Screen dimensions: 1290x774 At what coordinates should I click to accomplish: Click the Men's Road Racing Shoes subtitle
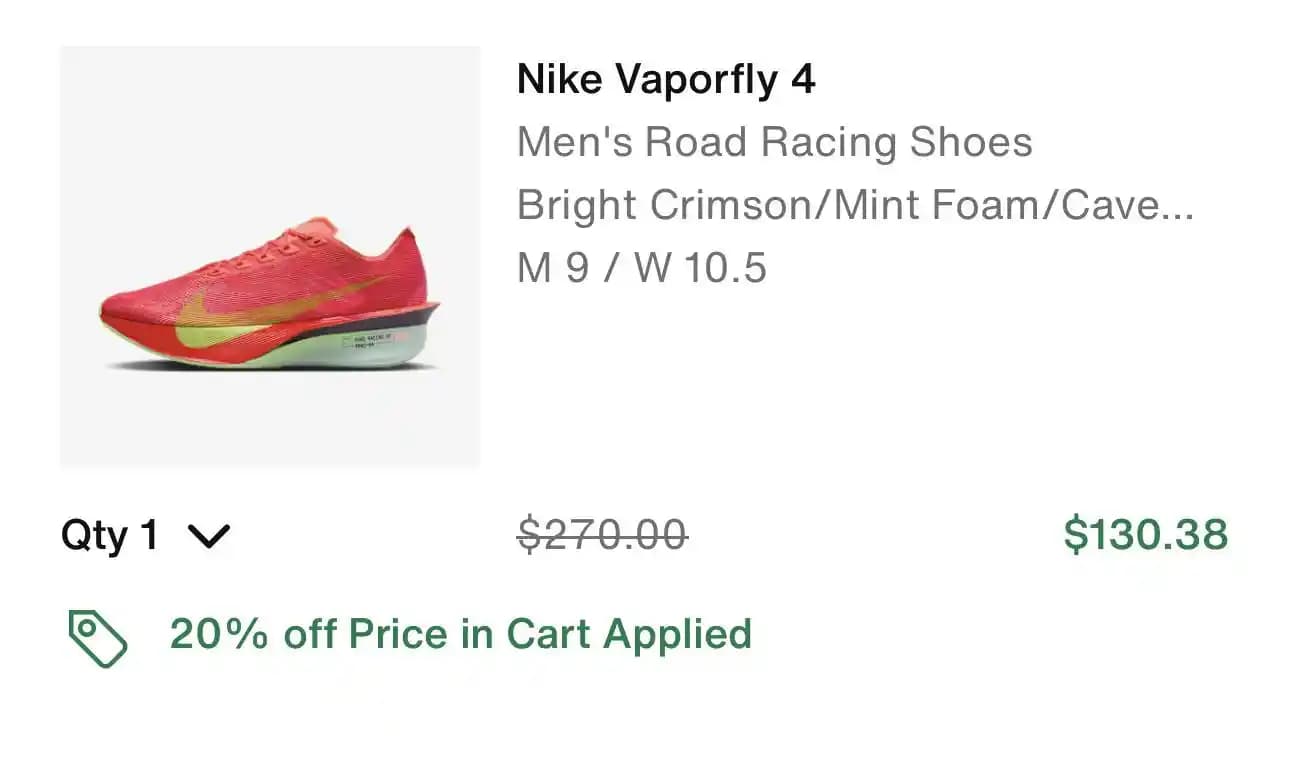tap(774, 141)
